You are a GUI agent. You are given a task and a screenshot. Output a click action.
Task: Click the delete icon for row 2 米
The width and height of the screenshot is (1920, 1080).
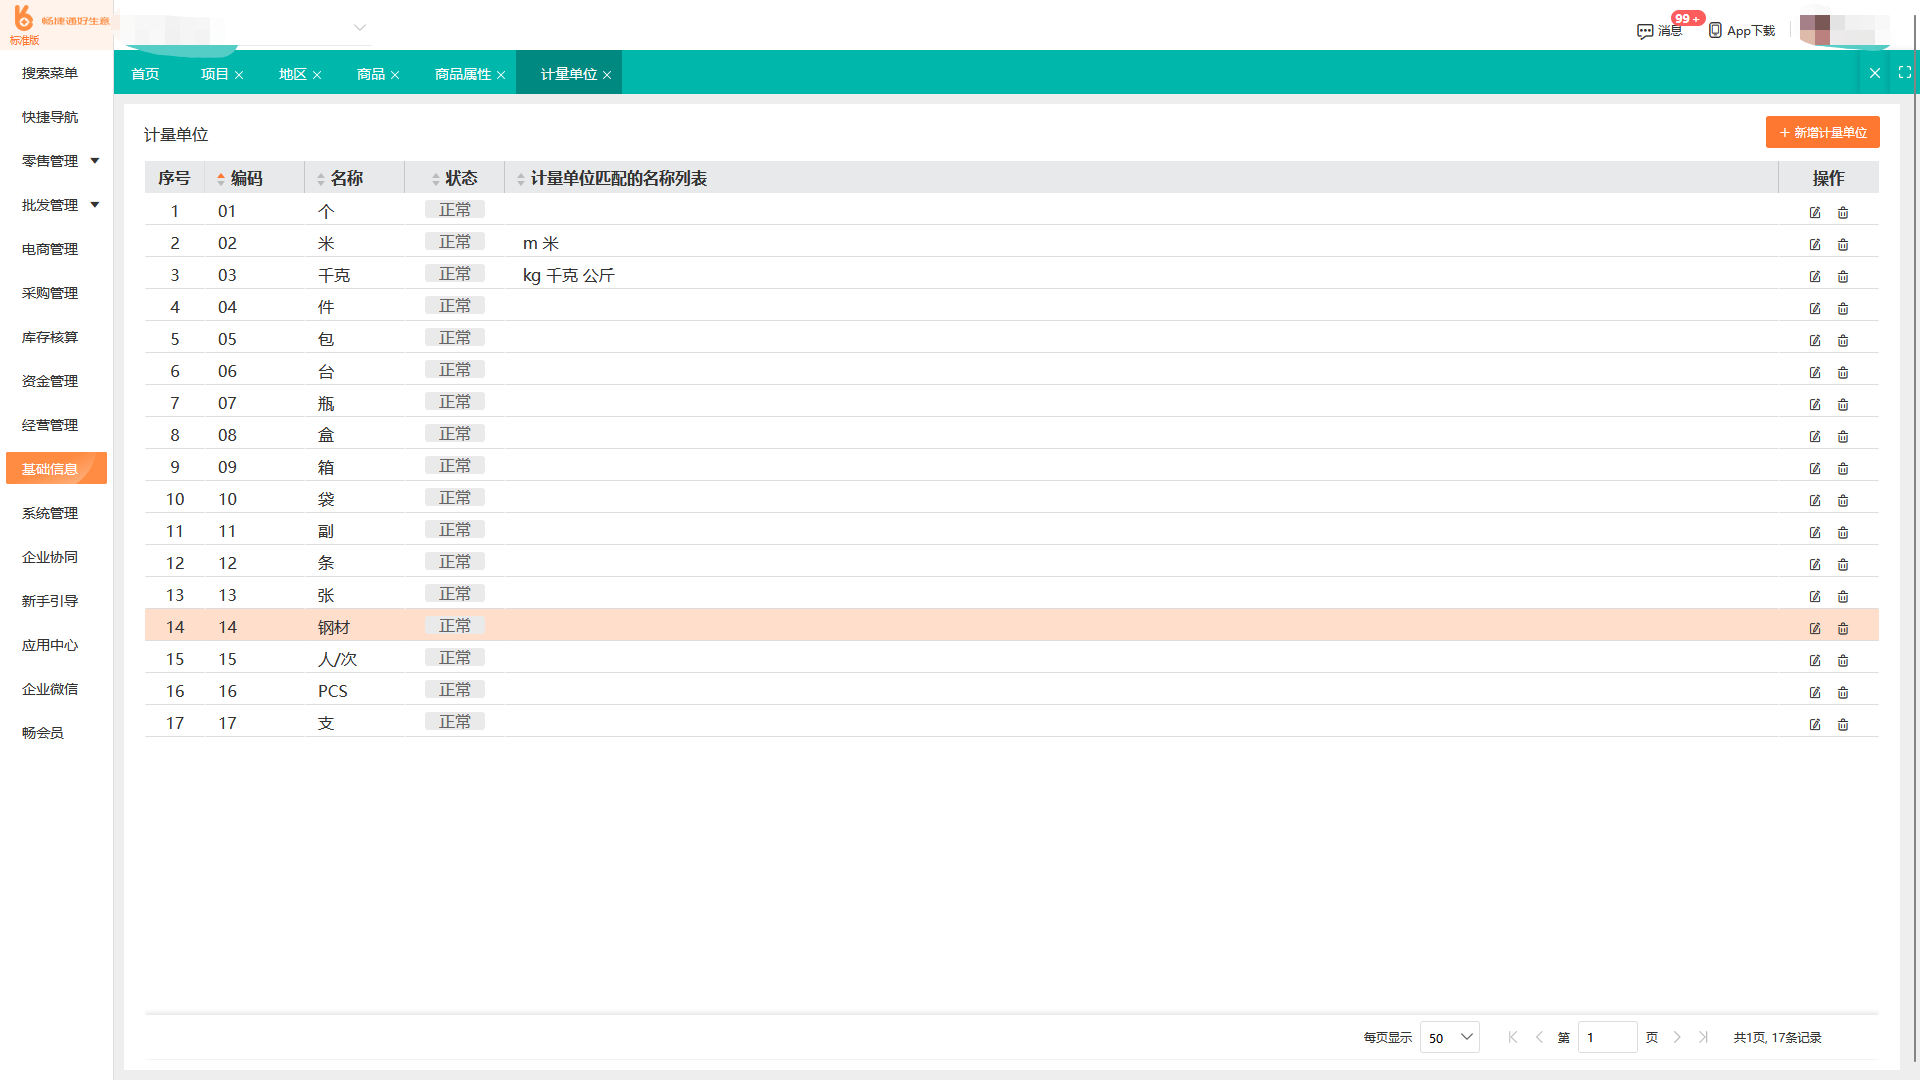[1844, 243]
